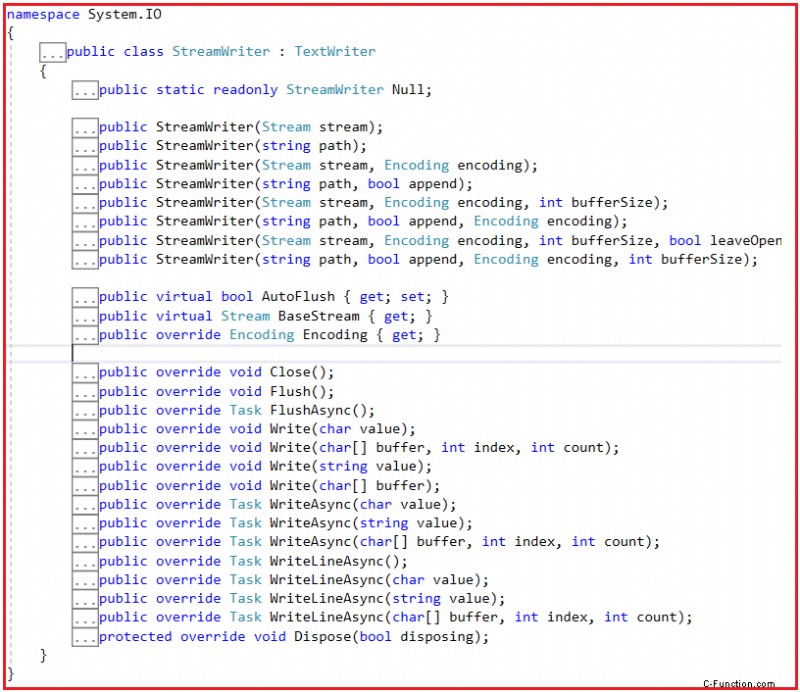Expand ellipsis beside Write(string value) method
Viewport: 800px width, 692px height.
(85, 467)
